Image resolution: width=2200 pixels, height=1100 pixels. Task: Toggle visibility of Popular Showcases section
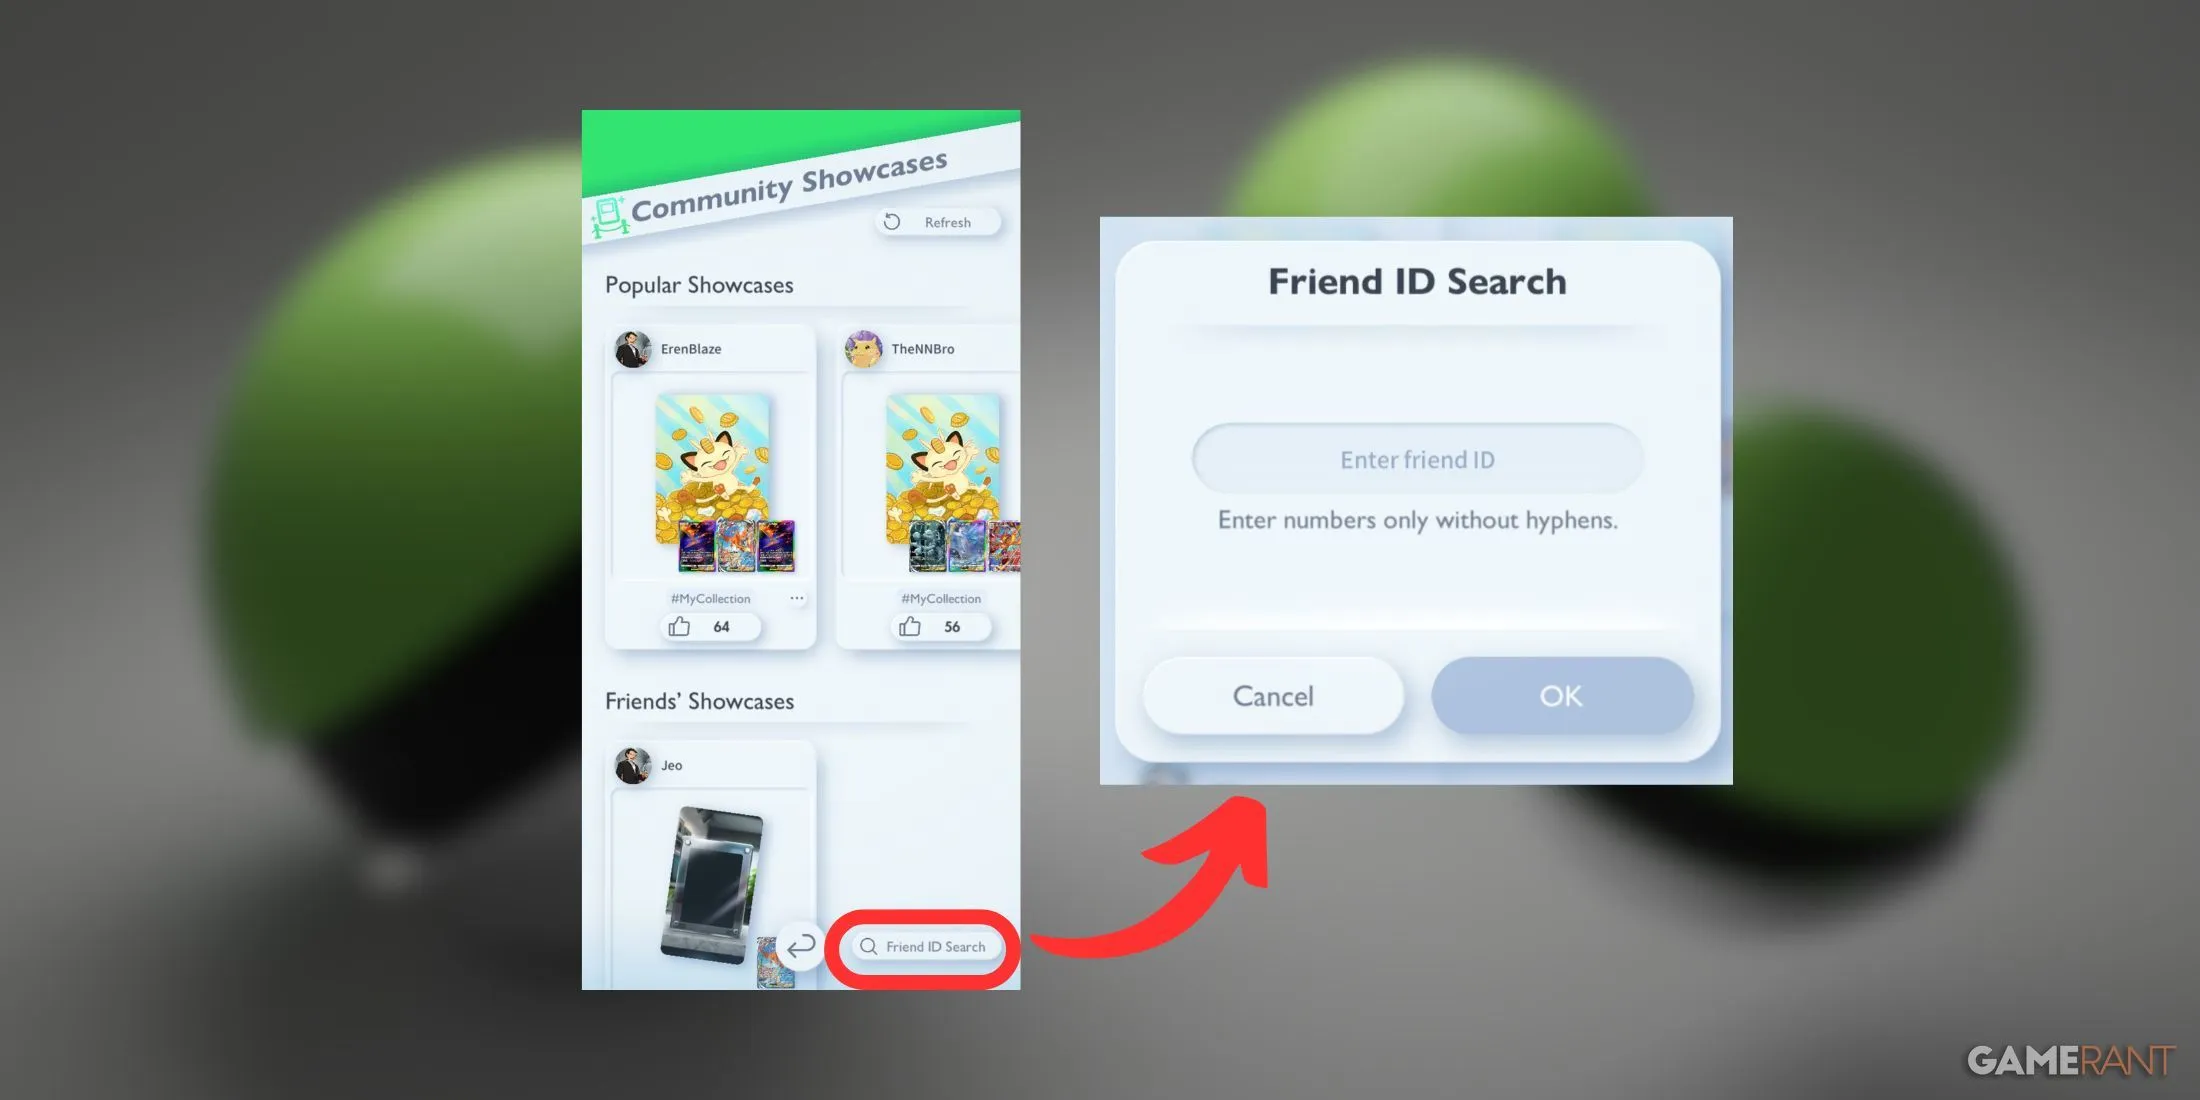700,286
